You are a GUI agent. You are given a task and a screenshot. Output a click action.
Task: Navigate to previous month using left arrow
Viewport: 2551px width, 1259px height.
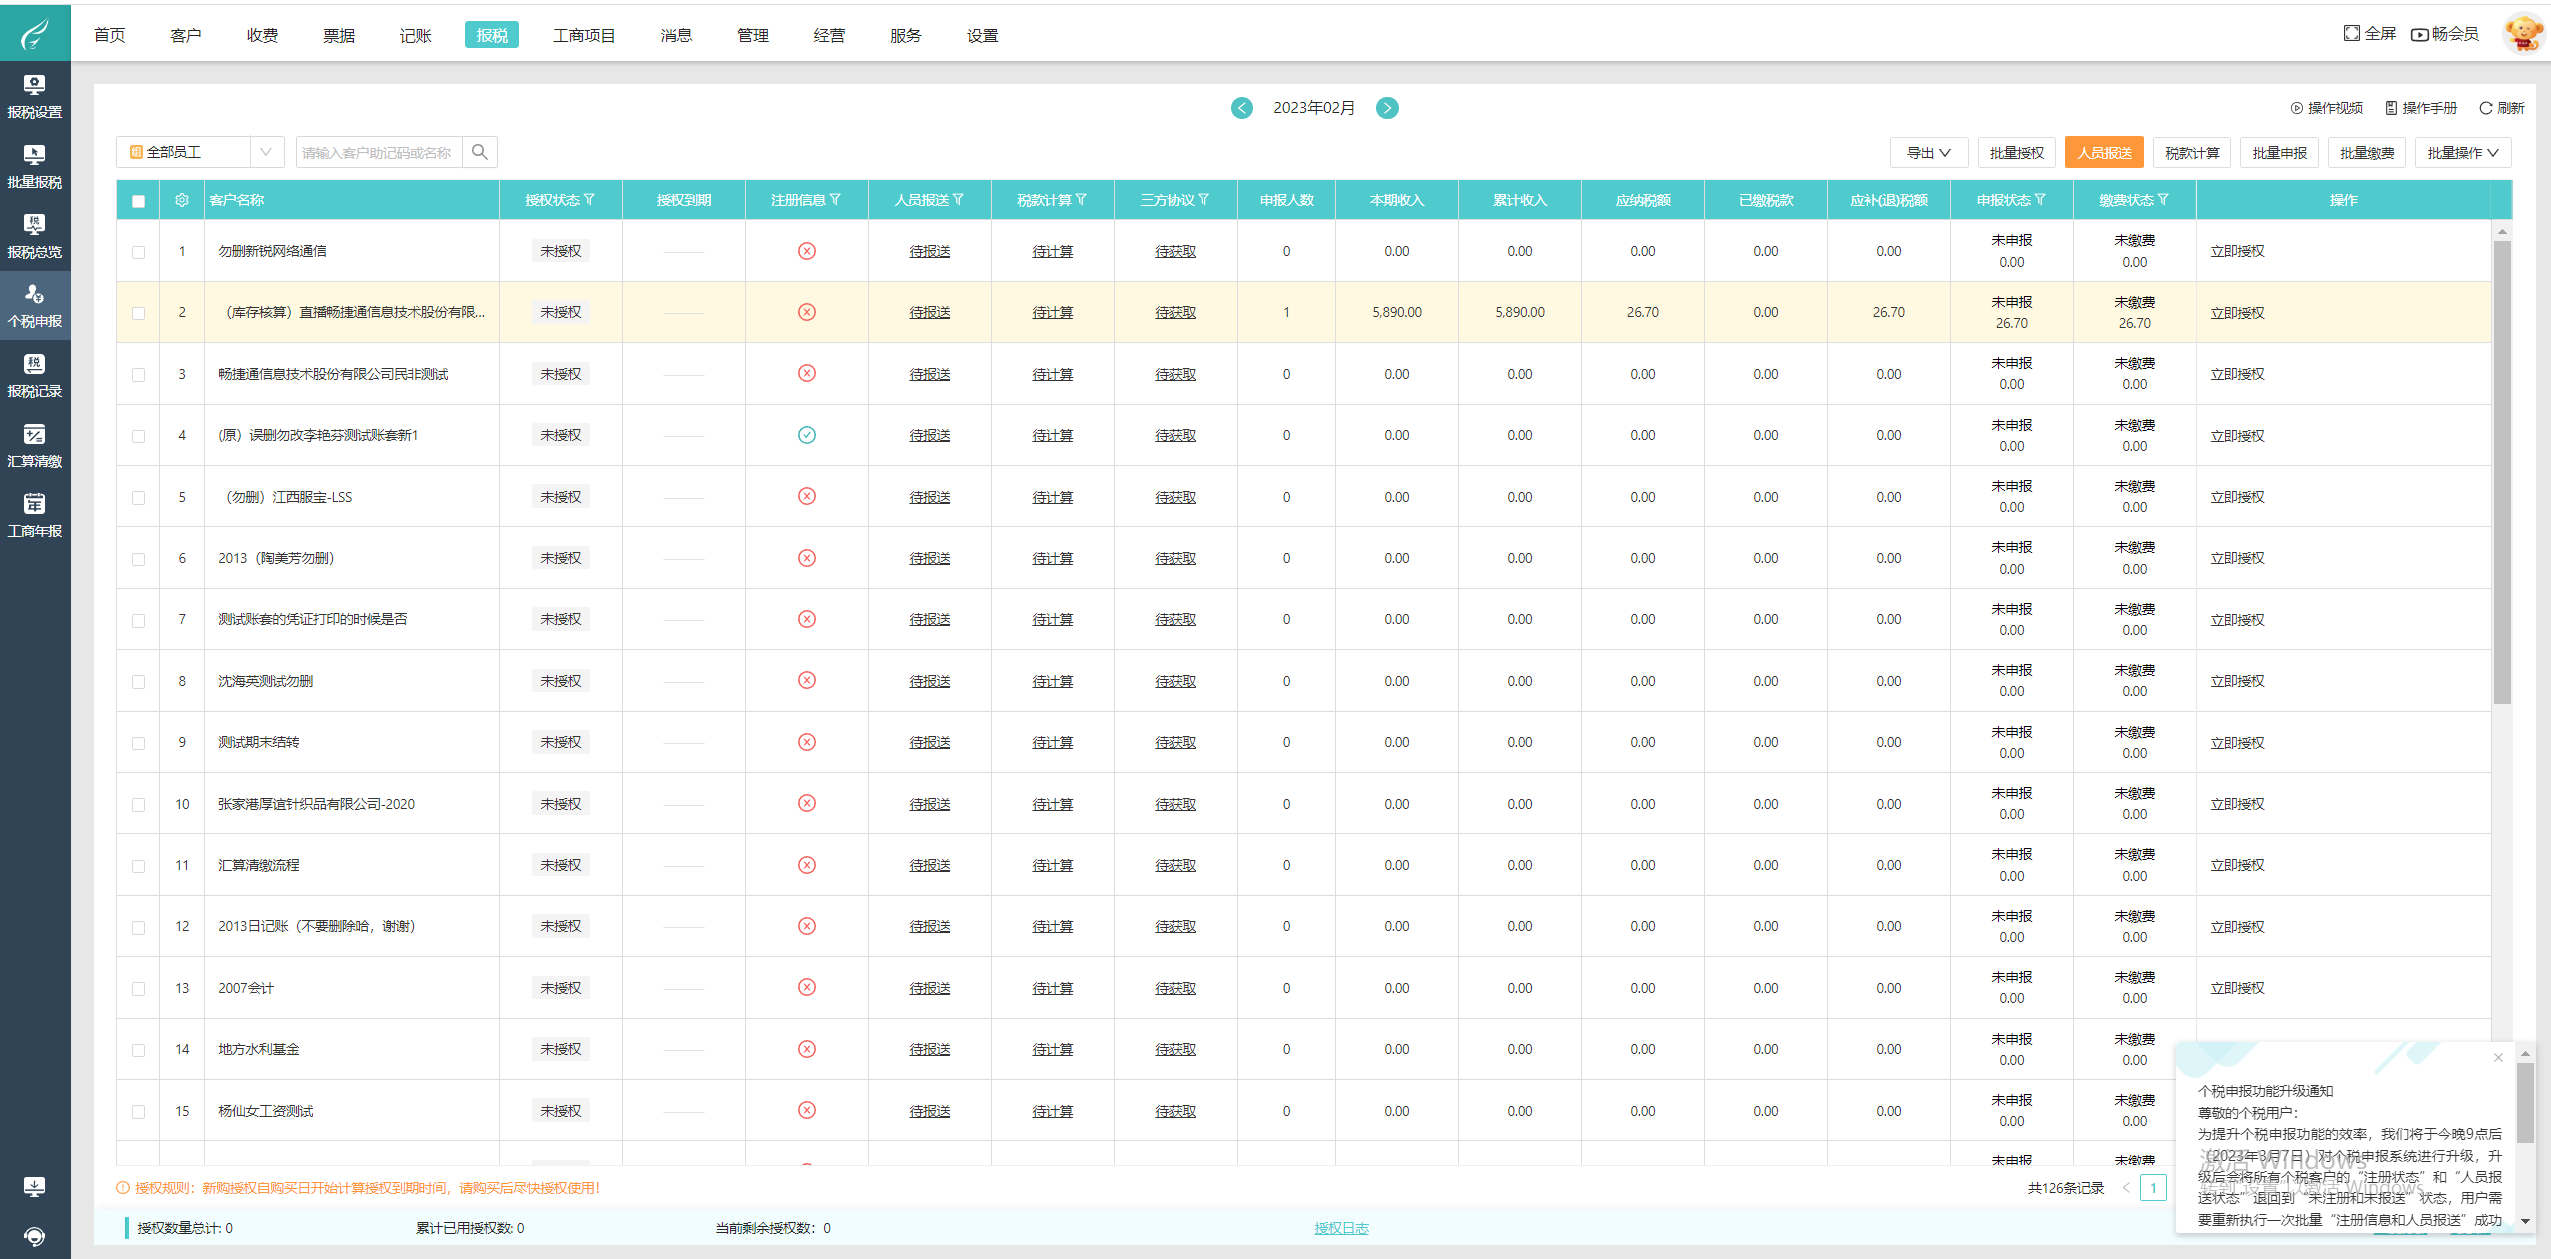coord(1238,109)
